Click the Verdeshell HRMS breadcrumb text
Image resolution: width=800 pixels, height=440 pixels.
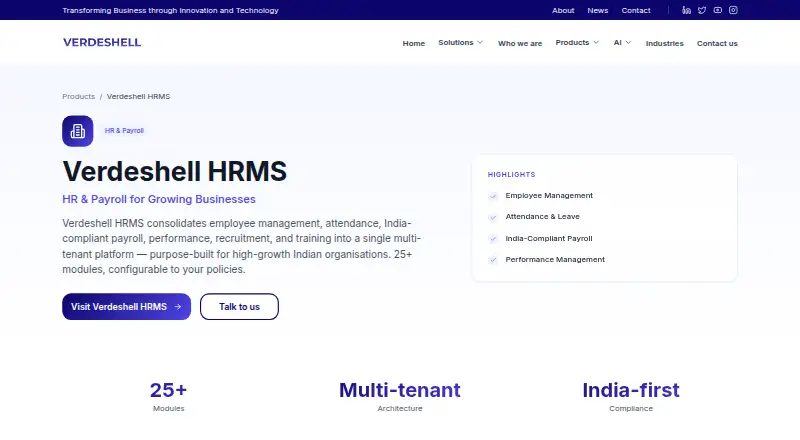pos(138,96)
